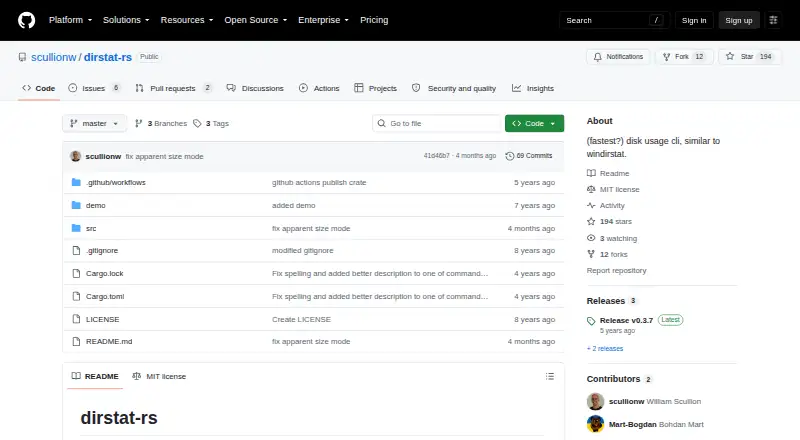Screen dimensions: 800x440
Task: Open the scullionw owner link
Action: [x=54, y=57]
